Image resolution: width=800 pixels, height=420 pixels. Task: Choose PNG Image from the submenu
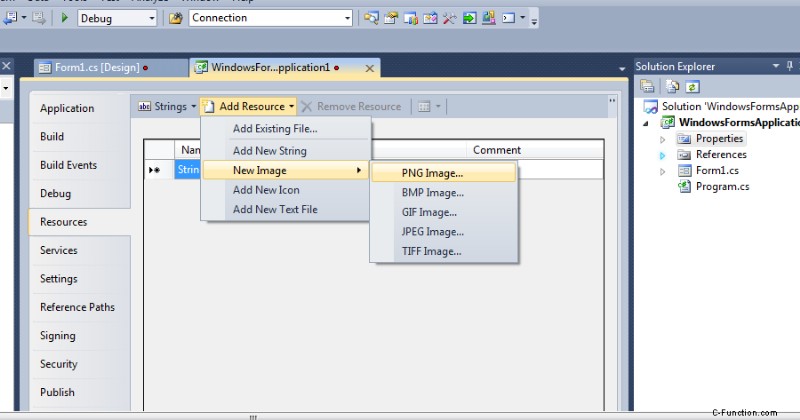432,173
